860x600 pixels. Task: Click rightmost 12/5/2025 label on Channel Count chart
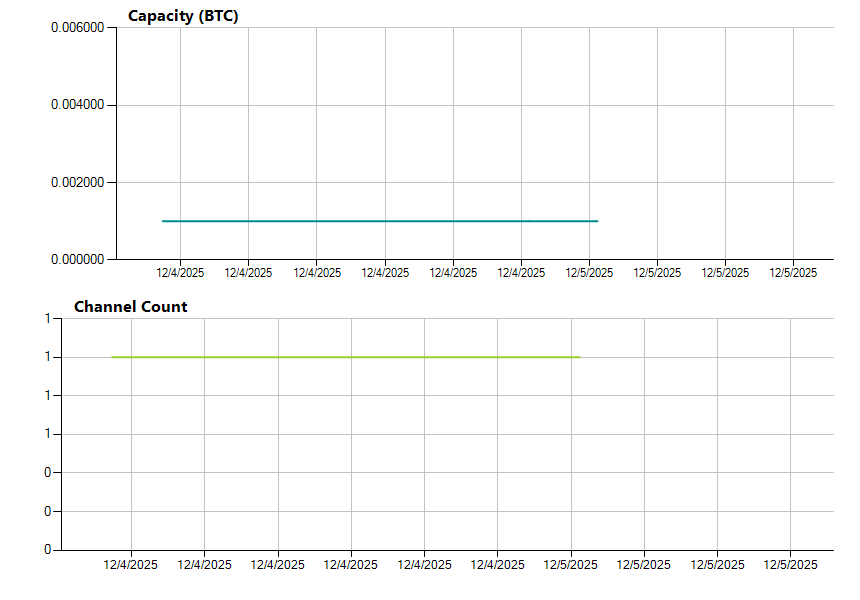click(791, 565)
